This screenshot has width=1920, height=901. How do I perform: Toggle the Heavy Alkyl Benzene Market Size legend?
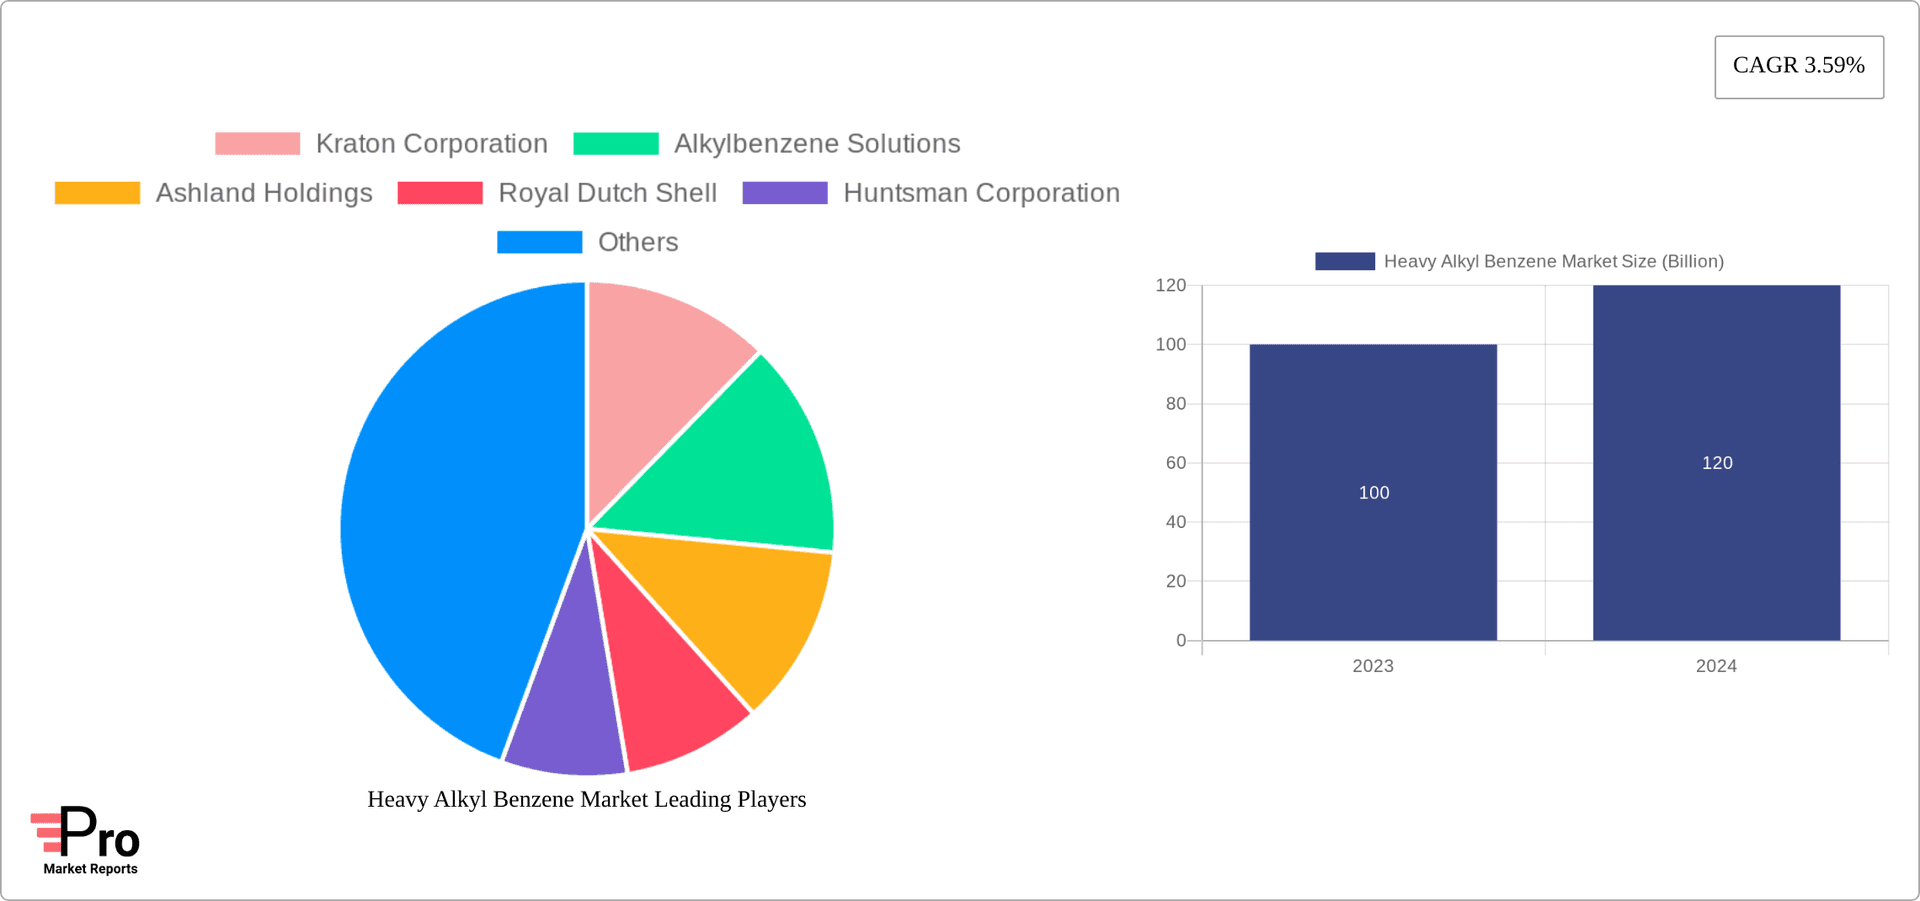pyautogui.click(x=1553, y=261)
